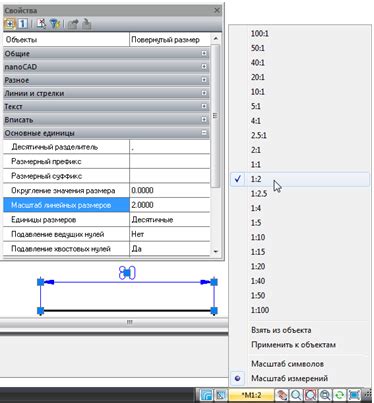Click the green refresh arrows icon

point(339,395)
